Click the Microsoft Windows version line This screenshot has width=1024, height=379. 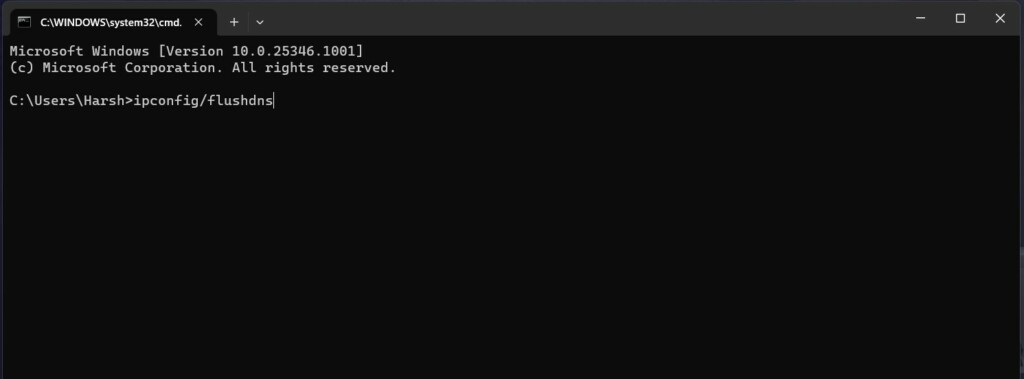point(186,51)
